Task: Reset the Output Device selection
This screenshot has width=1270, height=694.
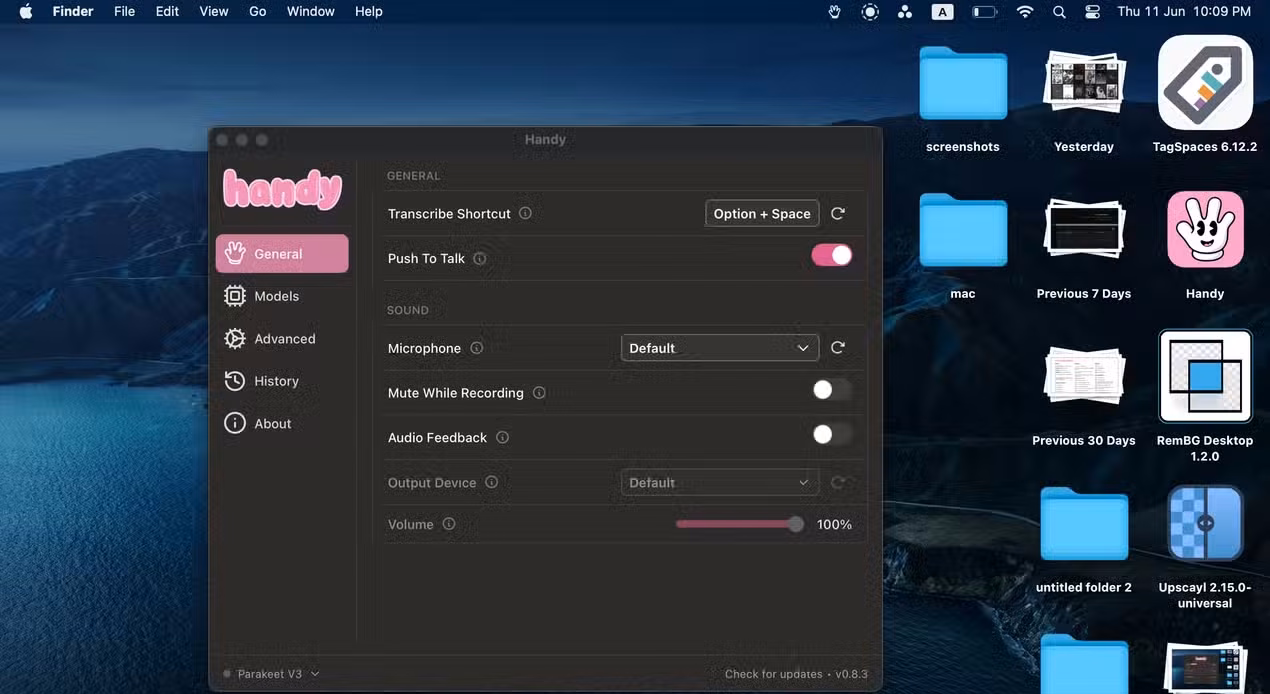Action: point(838,483)
